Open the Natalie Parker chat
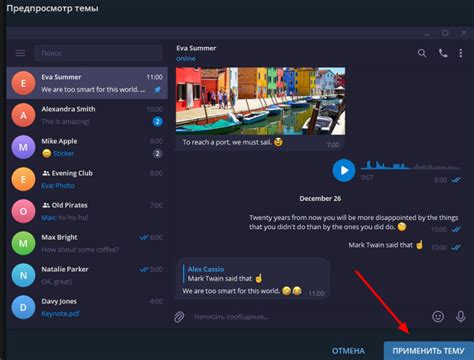The width and height of the screenshot is (474, 360). coord(87,275)
